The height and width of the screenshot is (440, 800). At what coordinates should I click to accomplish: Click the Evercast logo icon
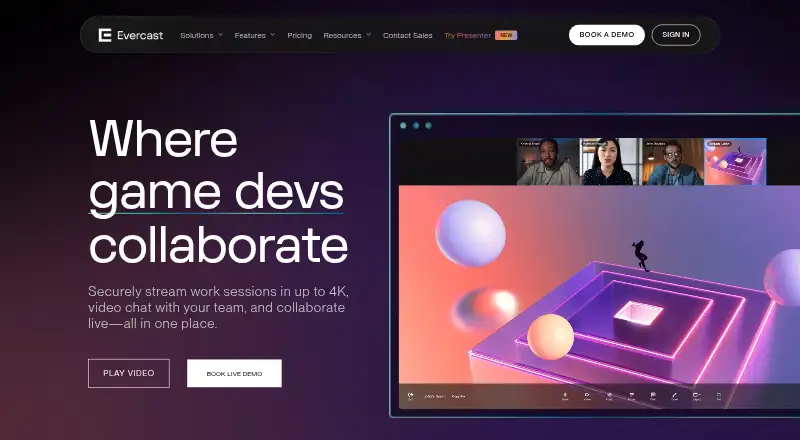[x=105, y=35]
